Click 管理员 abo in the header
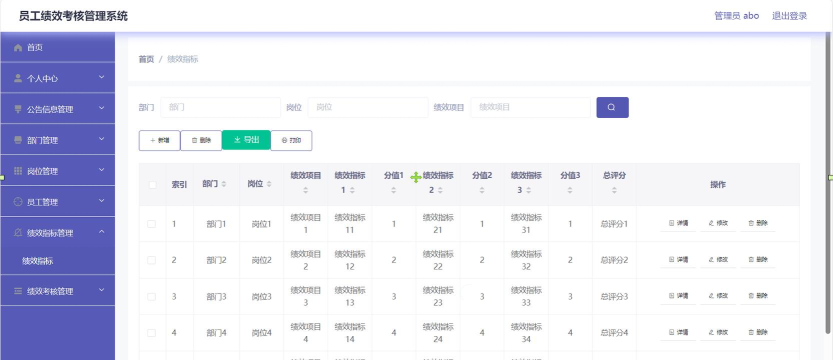 point(737,16)
